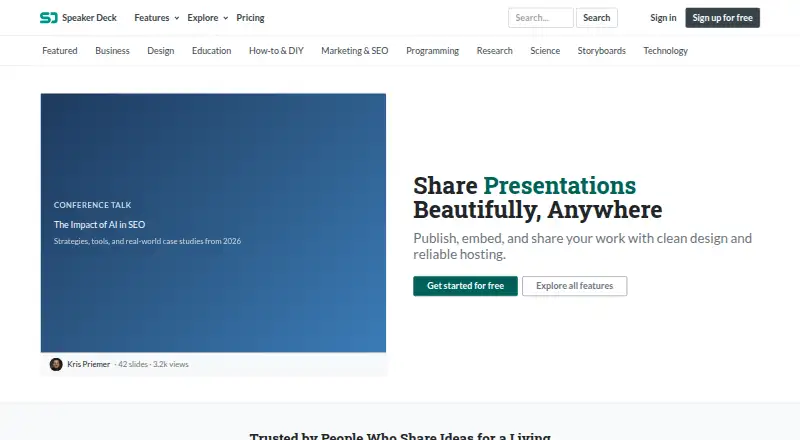The width and height of the screenshot is (800, 440).
Task: Browse the Programming category
Action: 432,51
